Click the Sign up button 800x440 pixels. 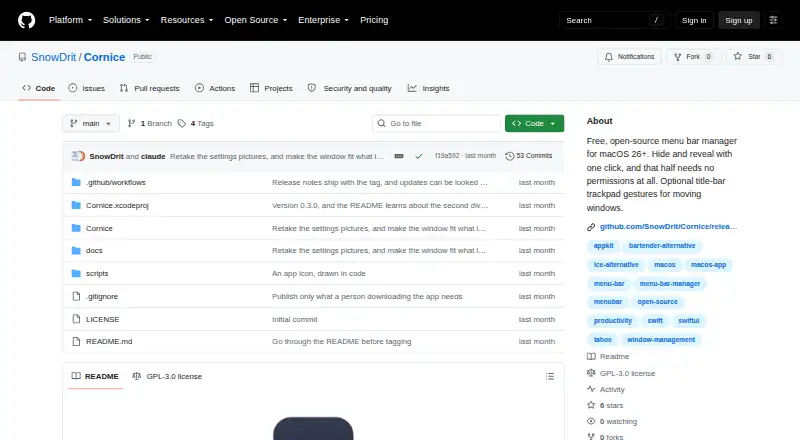(x=739, y=20)
